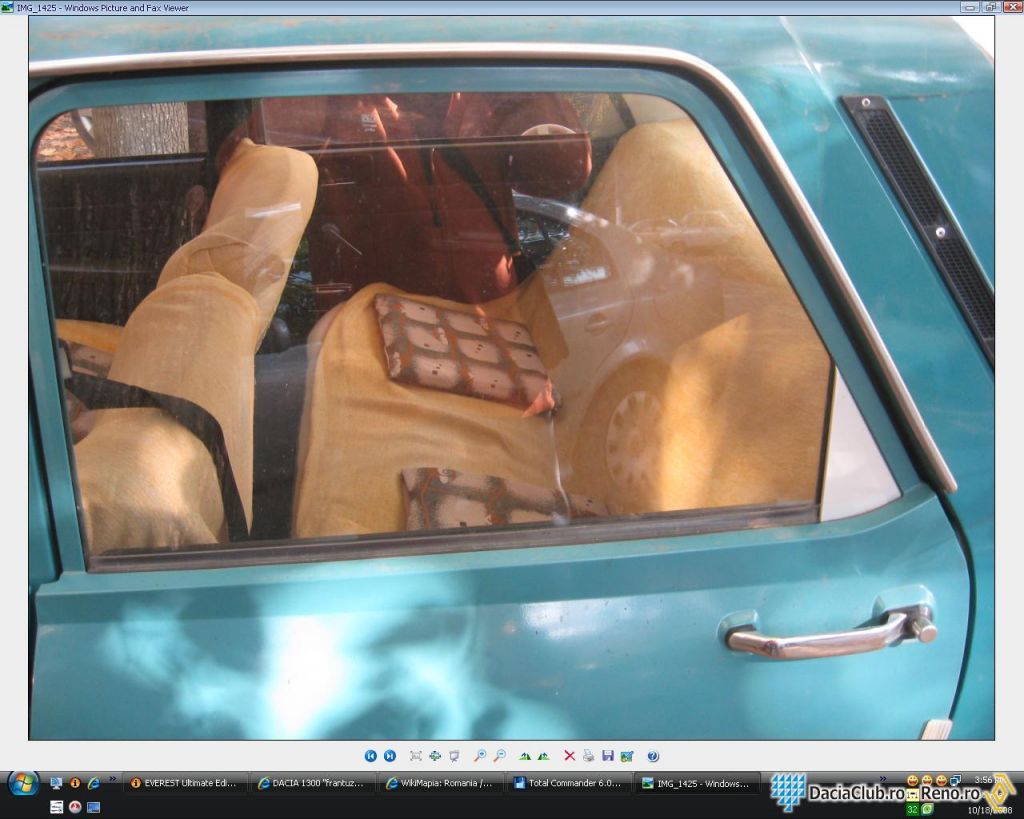Image resolution: width=1024 pixels, height=819 pixels.
Task: Print the current picture
Action: point(588,756)
